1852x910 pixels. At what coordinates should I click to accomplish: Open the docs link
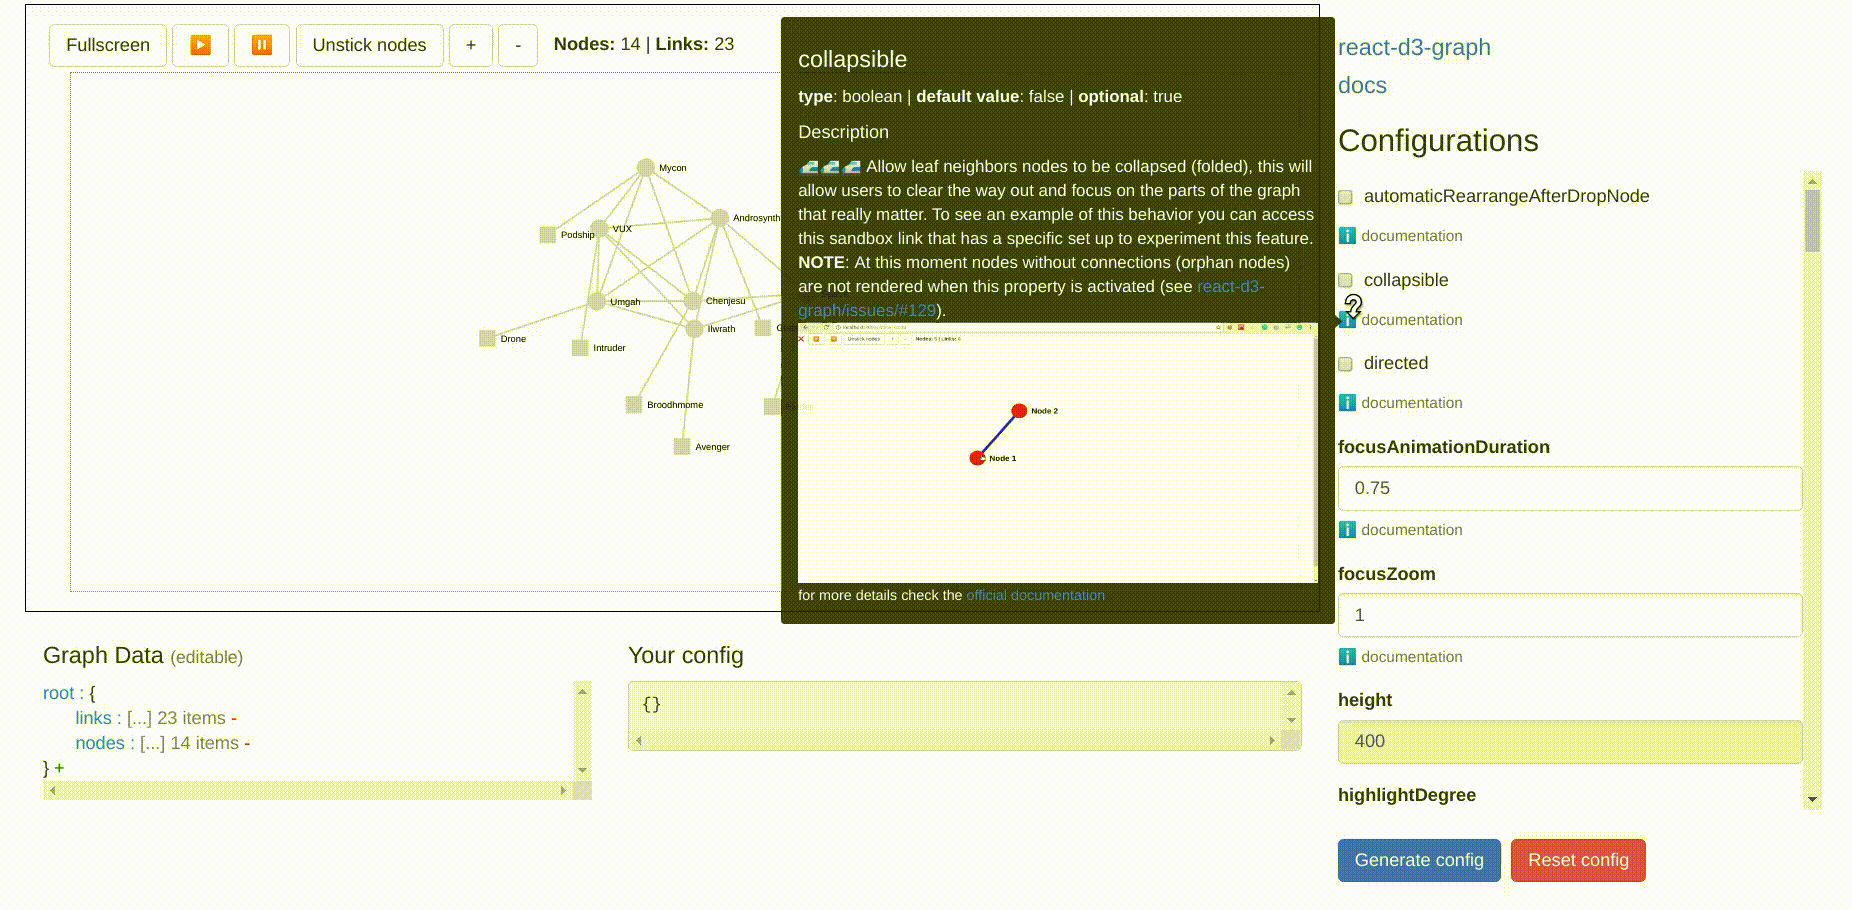click(x=1362, y=85)
